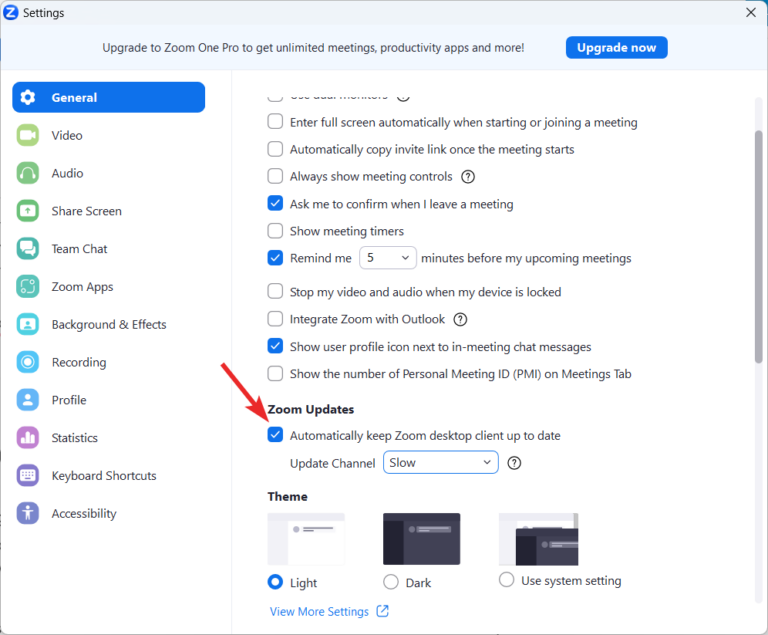Uncheck Ask me to confirm when leaving
The image size is (768, 635).
pos(275,203)
